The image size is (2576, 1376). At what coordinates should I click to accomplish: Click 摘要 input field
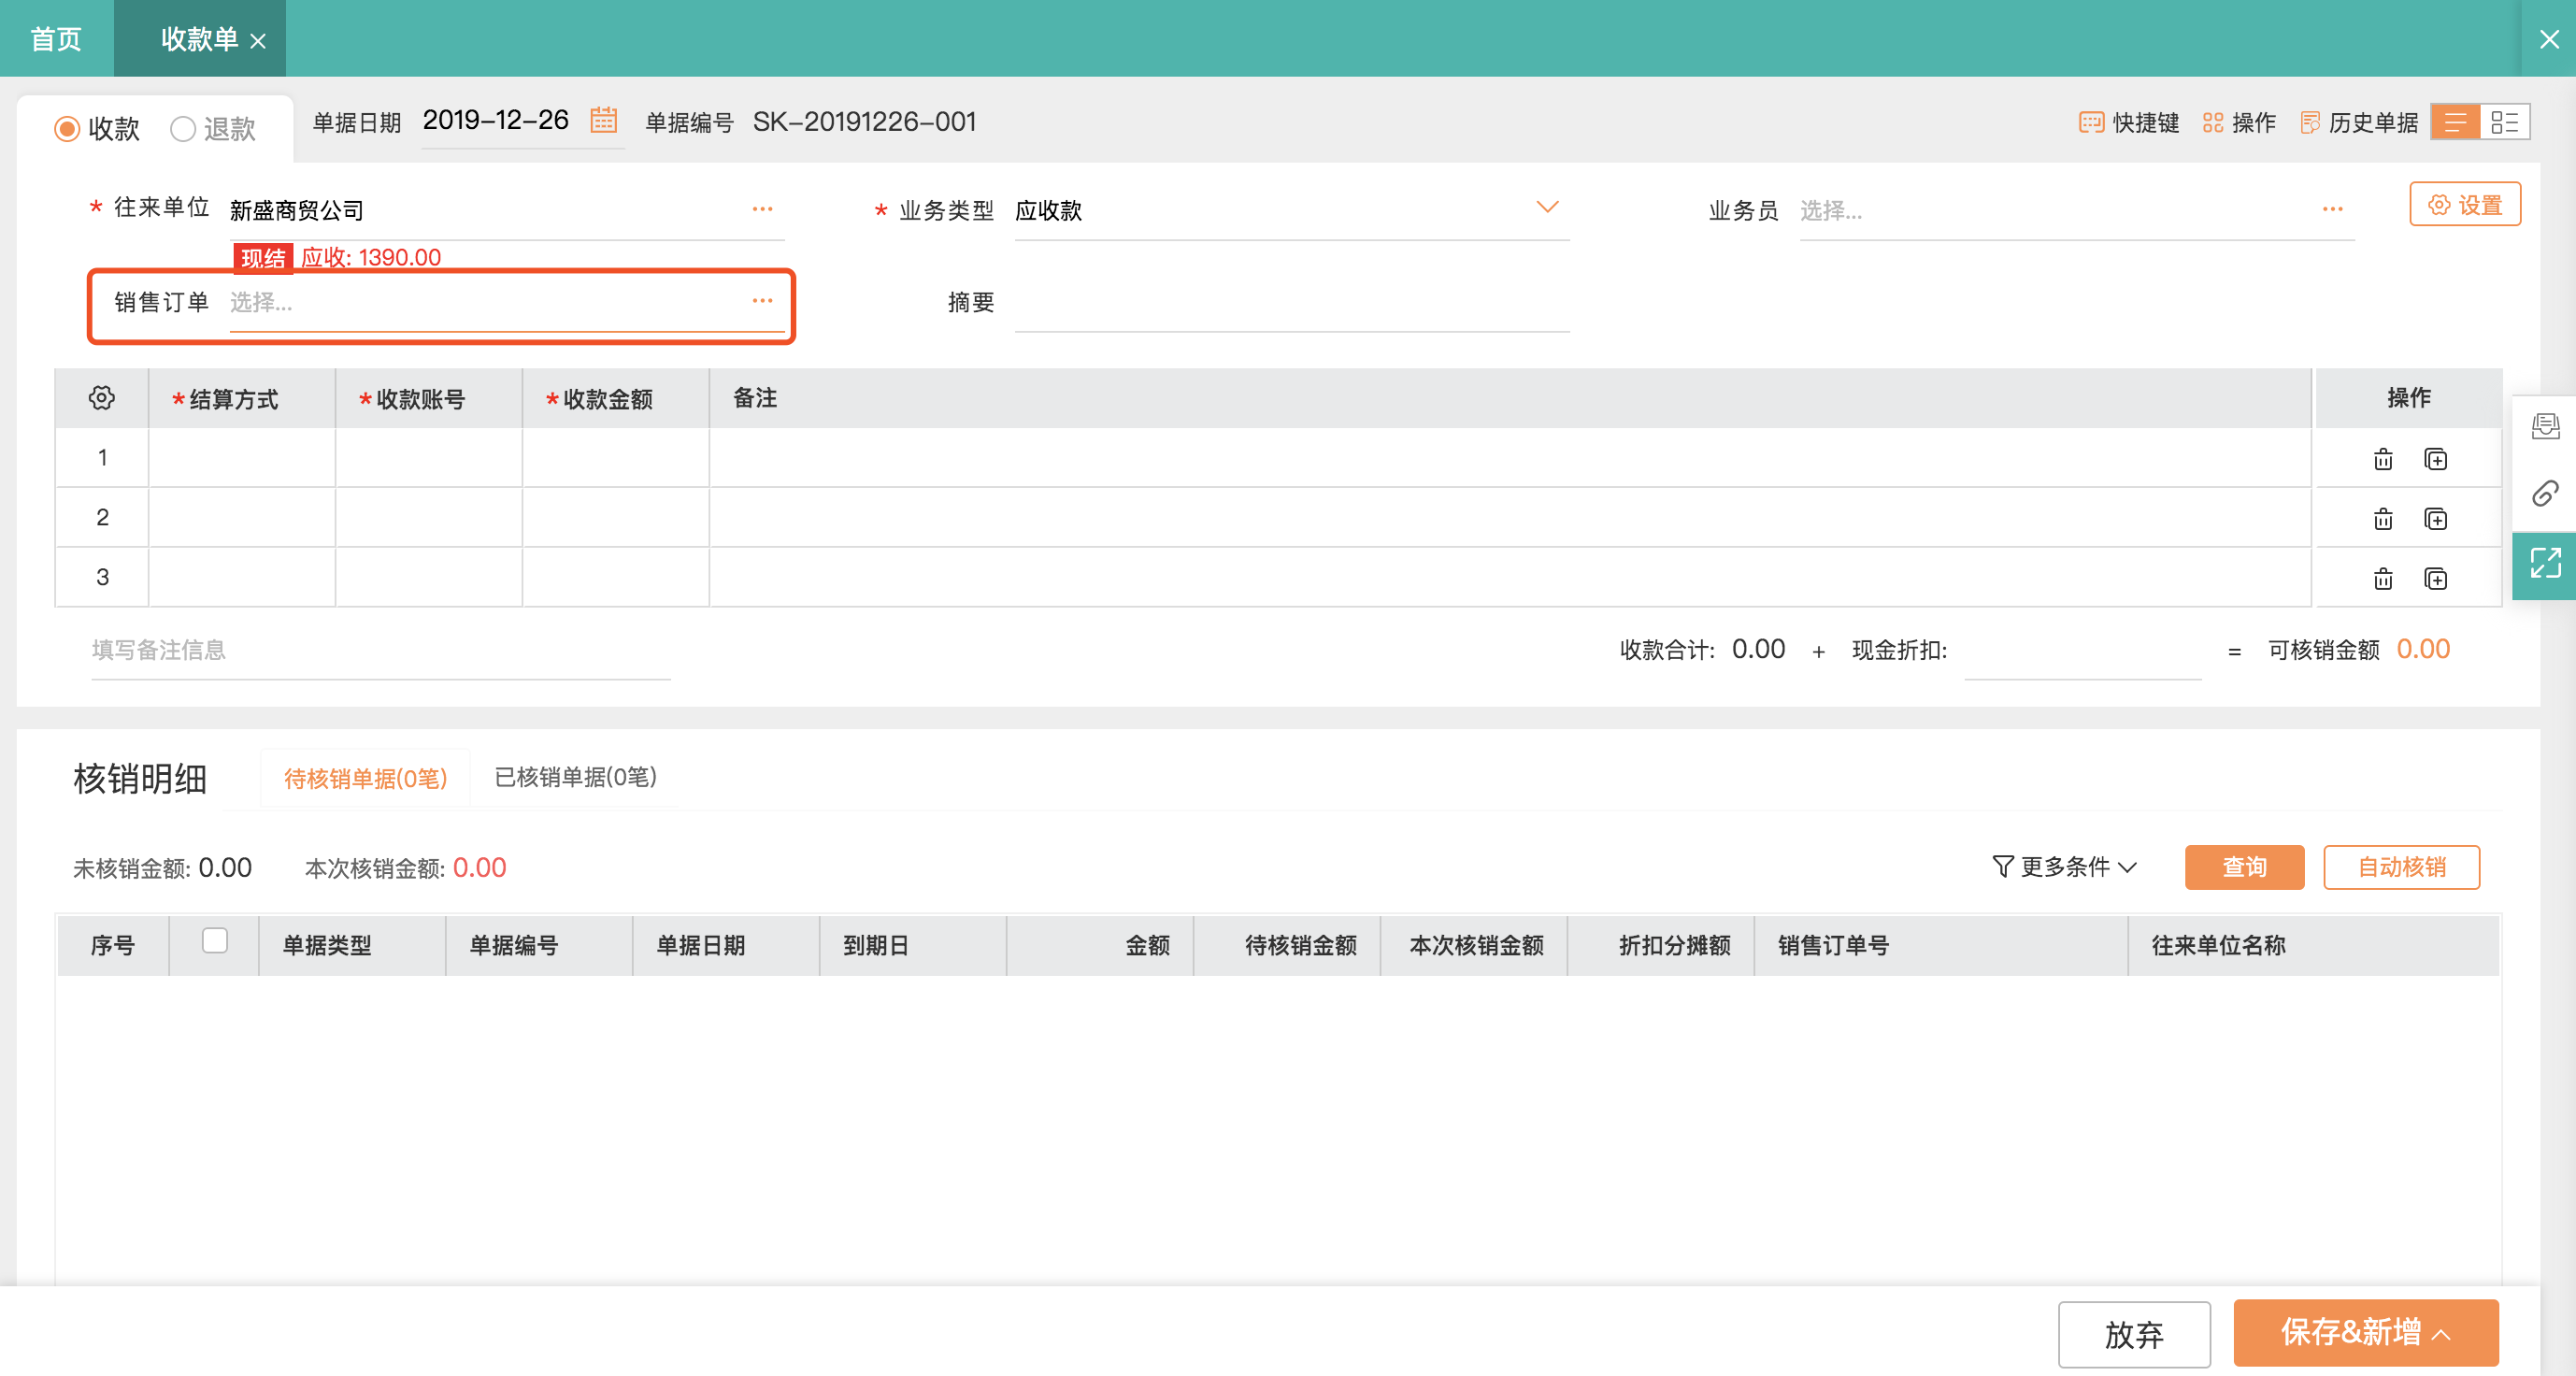(x=1288, y=303)
